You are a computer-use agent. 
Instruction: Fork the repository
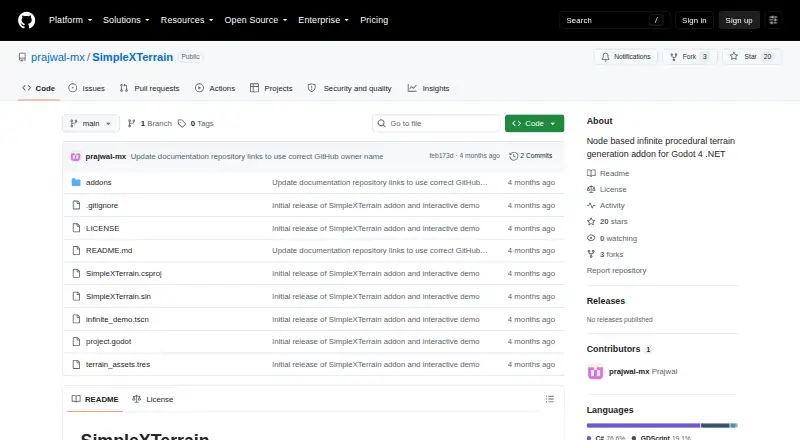tap(690, 57)
